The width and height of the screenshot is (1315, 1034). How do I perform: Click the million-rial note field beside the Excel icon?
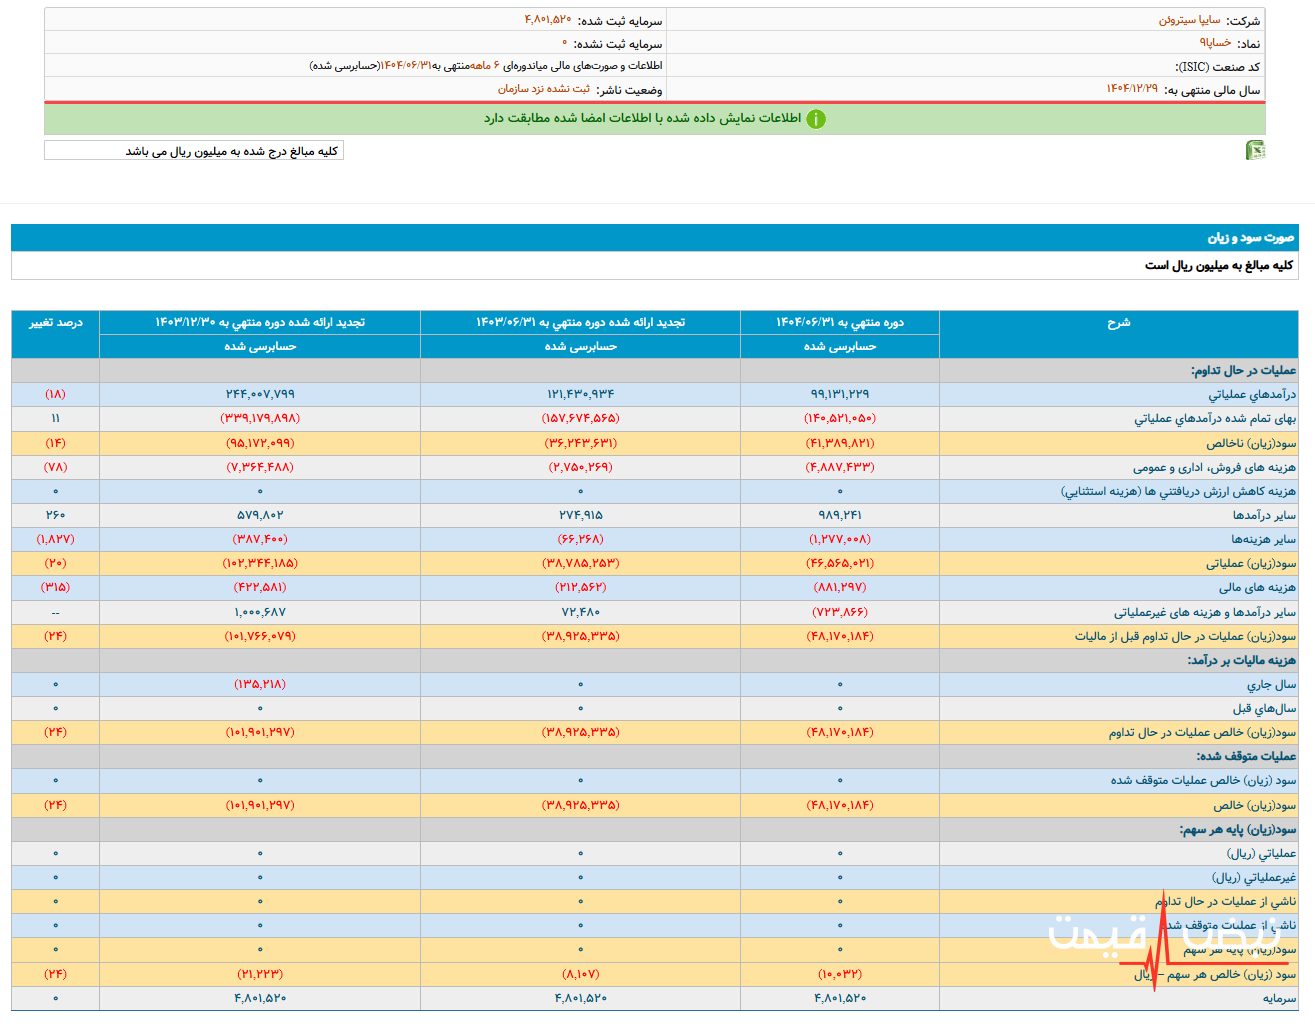194,151
